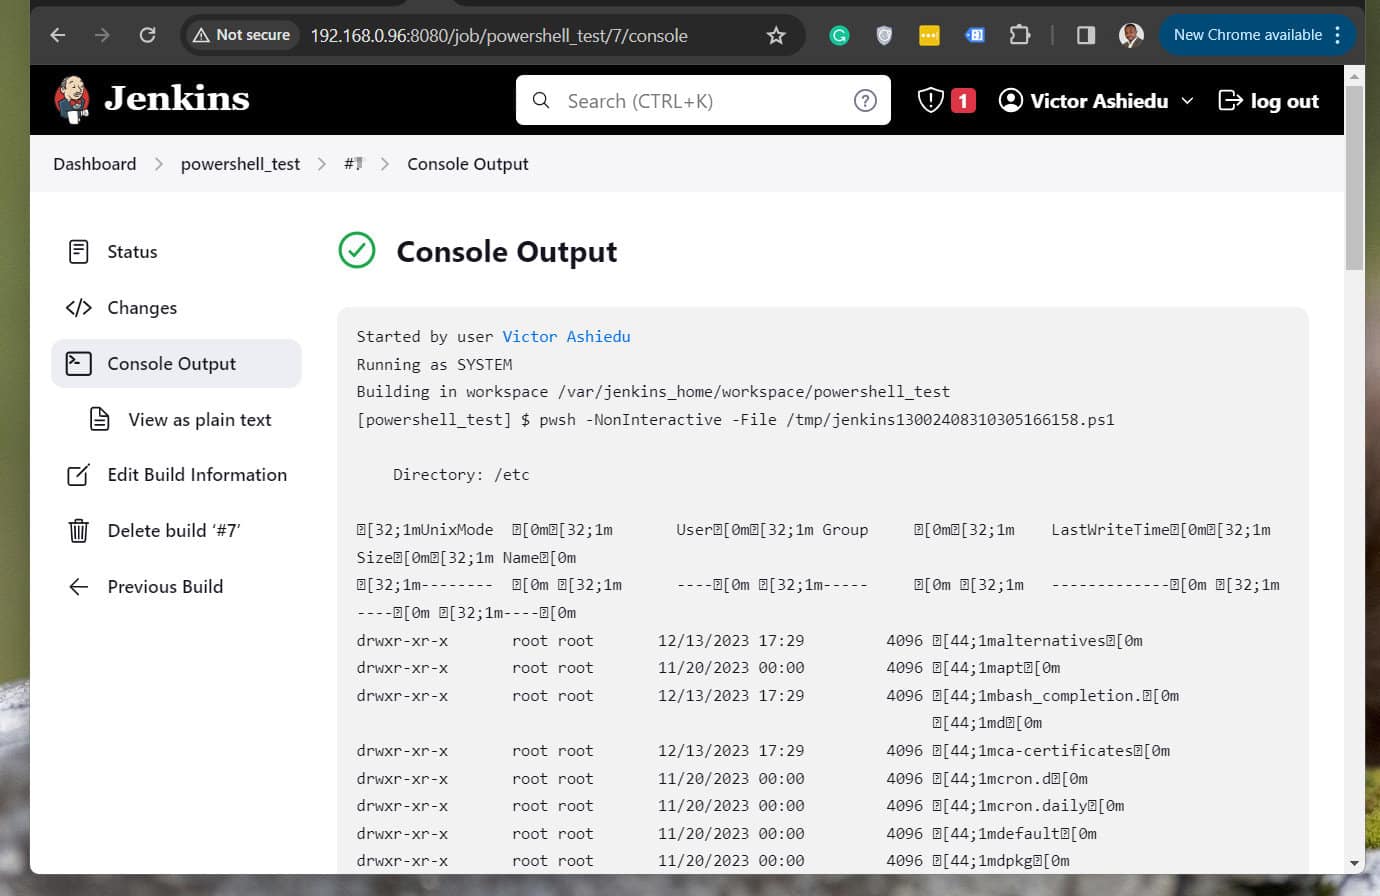Click the Jenkins head logo

pyautogui.click(x=72, y=98)
